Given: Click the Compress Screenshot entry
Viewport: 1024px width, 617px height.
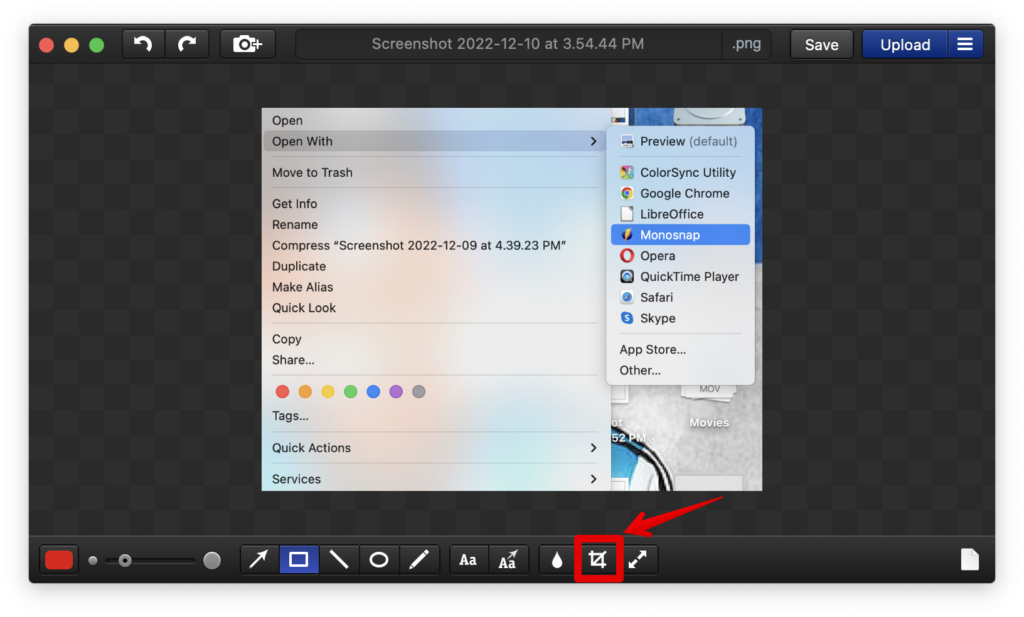Looking at the screenshot, I should (x=436, y=245).
